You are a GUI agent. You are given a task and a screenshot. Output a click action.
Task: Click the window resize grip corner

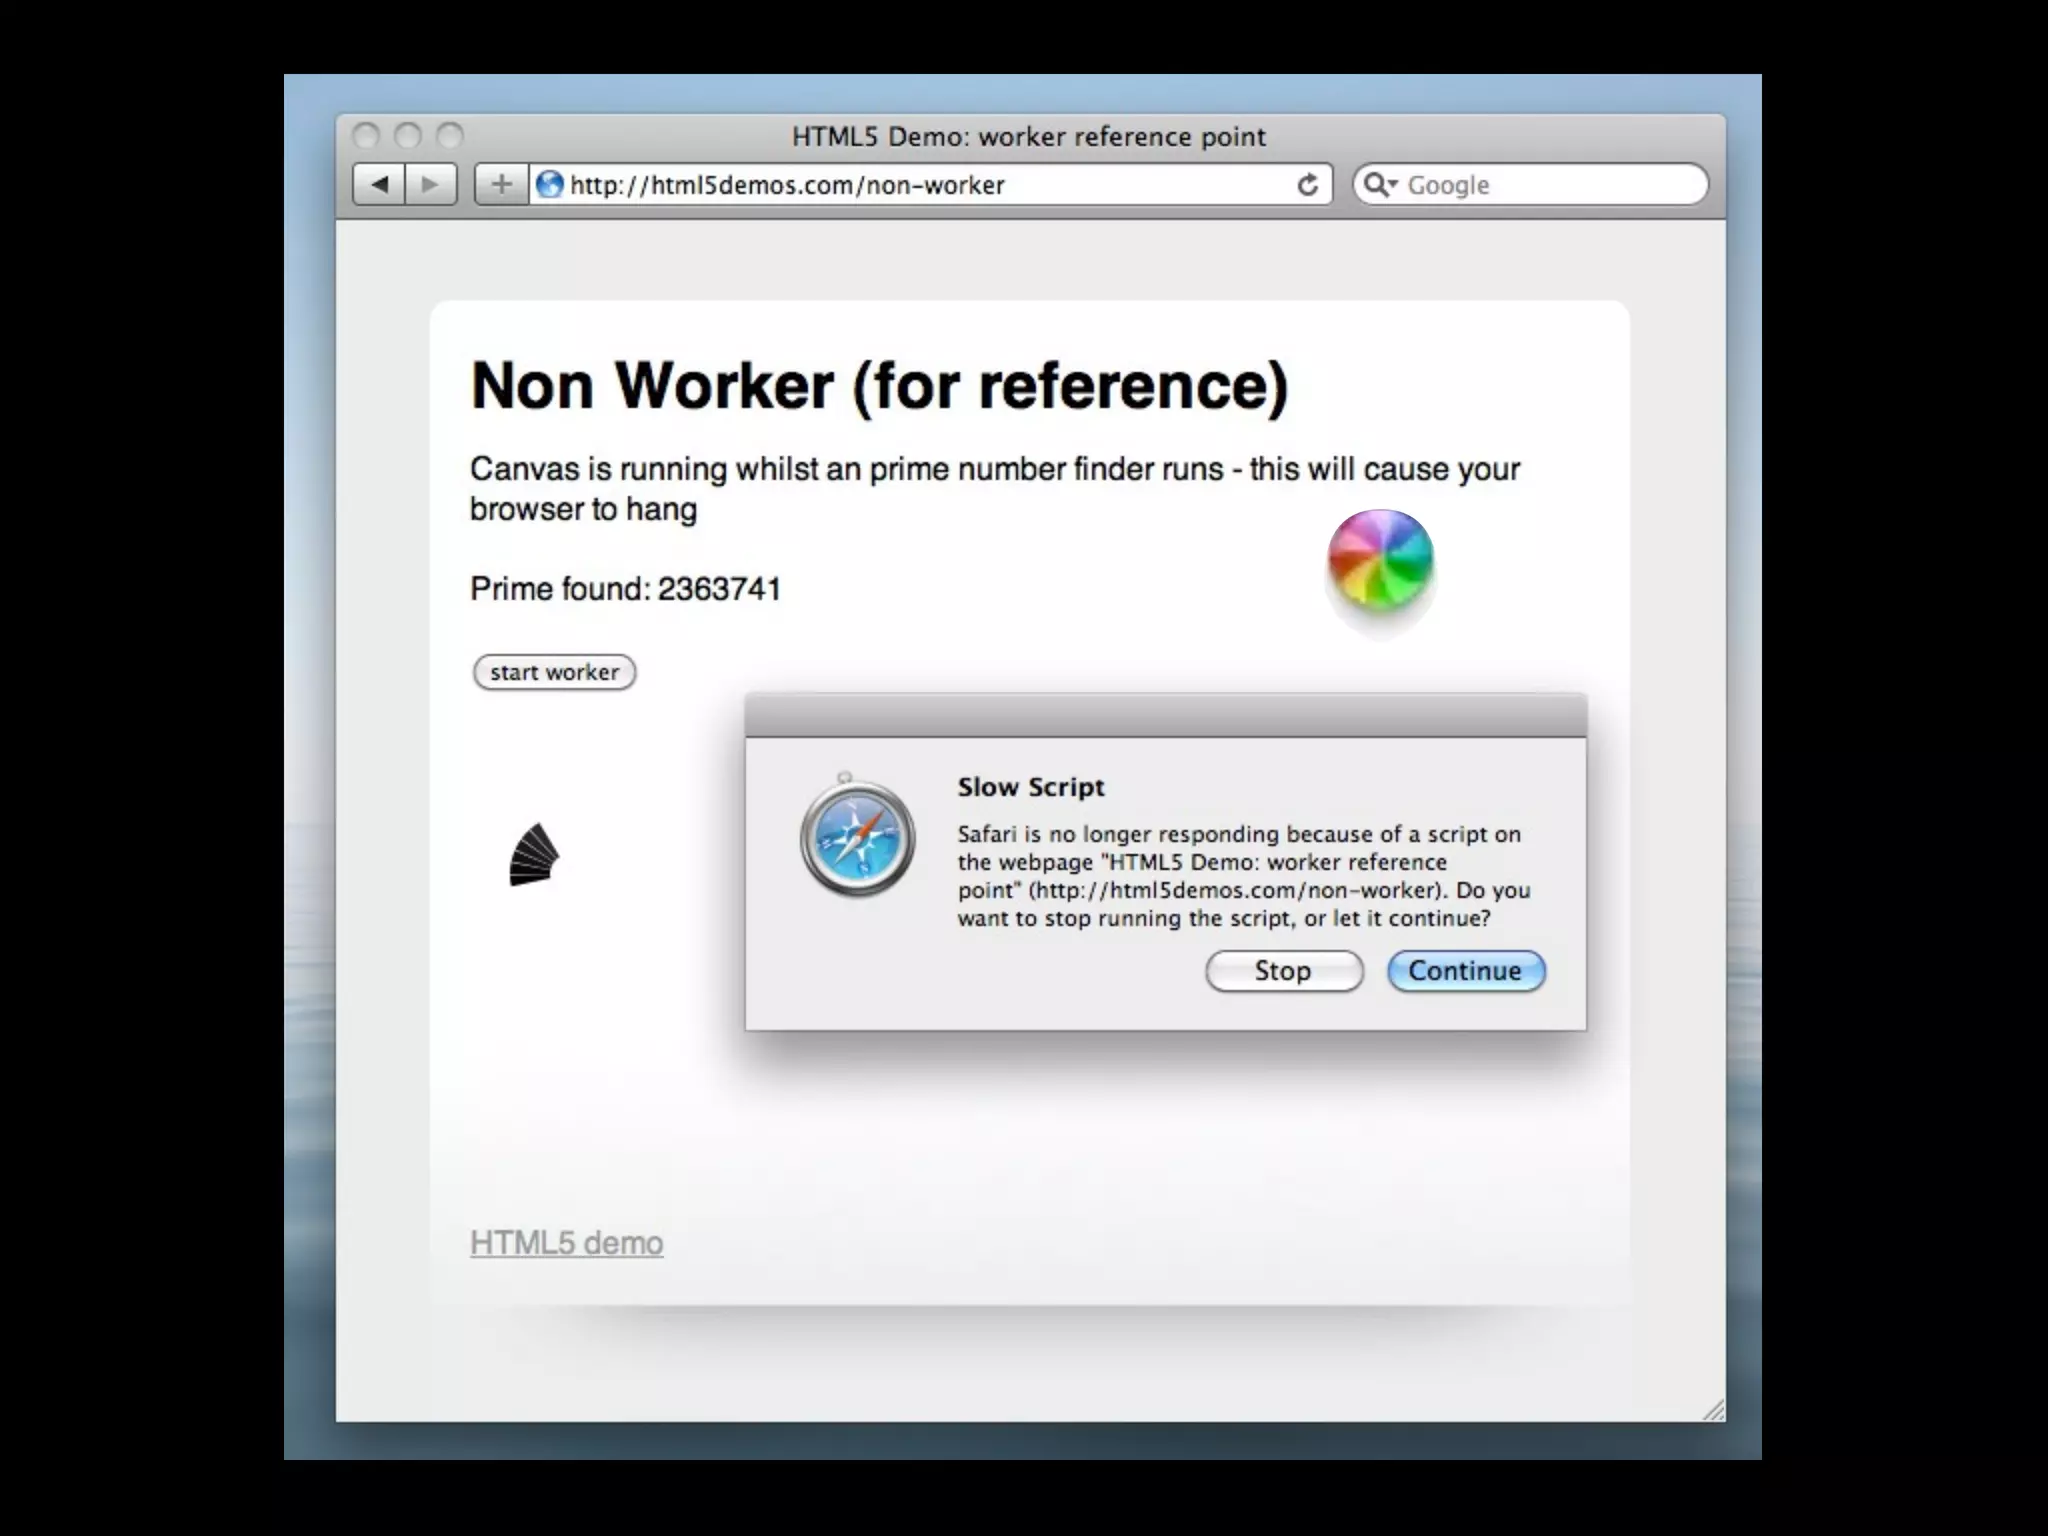pos(1713,1409)
